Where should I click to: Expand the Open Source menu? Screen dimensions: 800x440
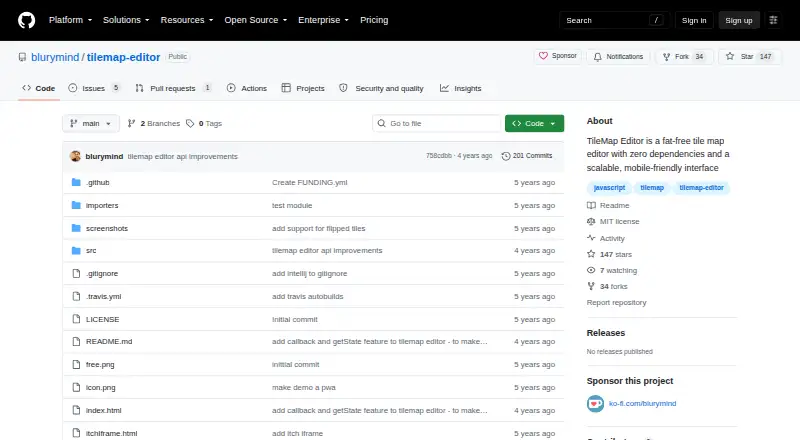tap(256, 20)
